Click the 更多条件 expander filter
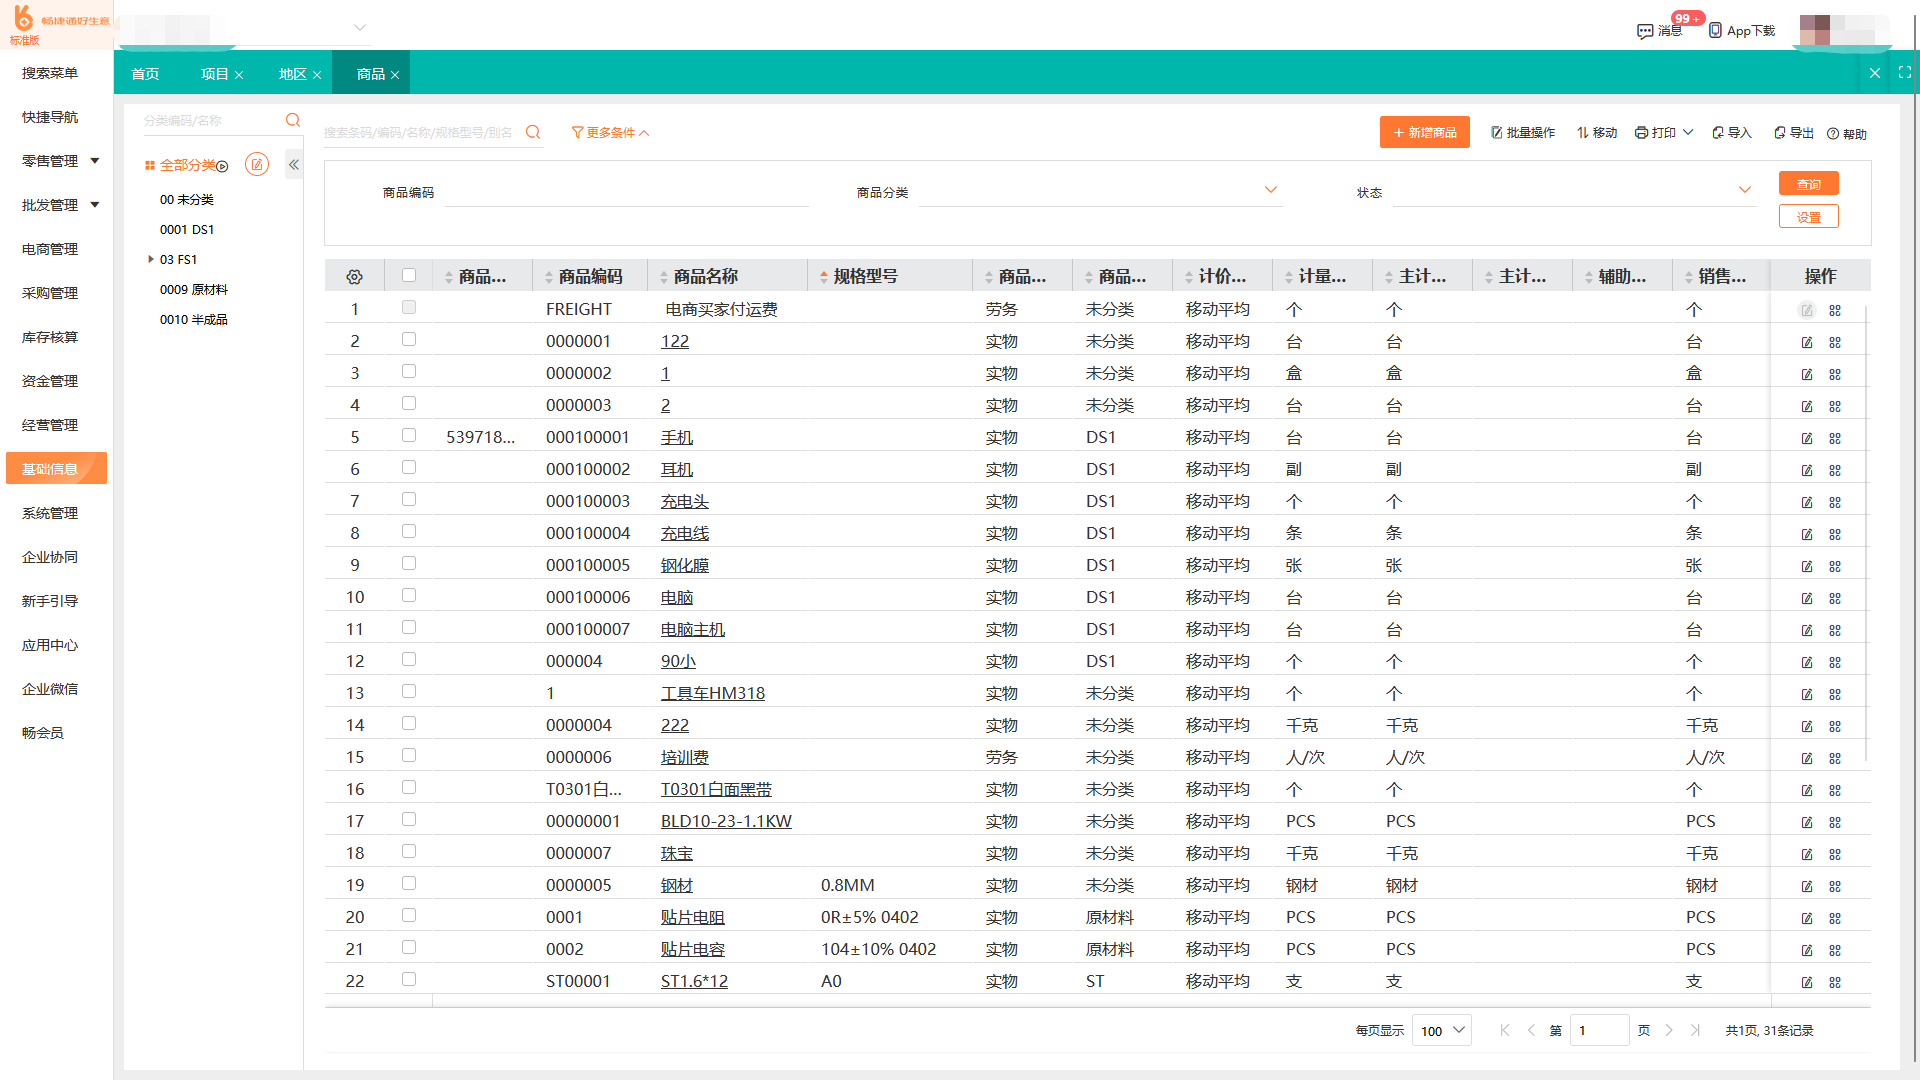Viewport: 1920px width, 1080px height. [x=612, y=132]
